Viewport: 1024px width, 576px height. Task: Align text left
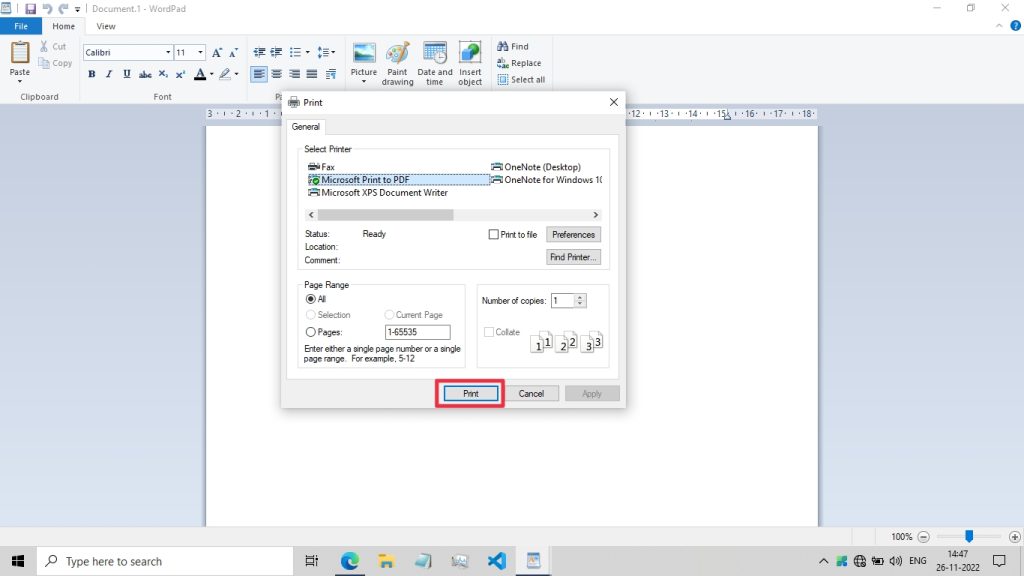[x=259, y=74]
